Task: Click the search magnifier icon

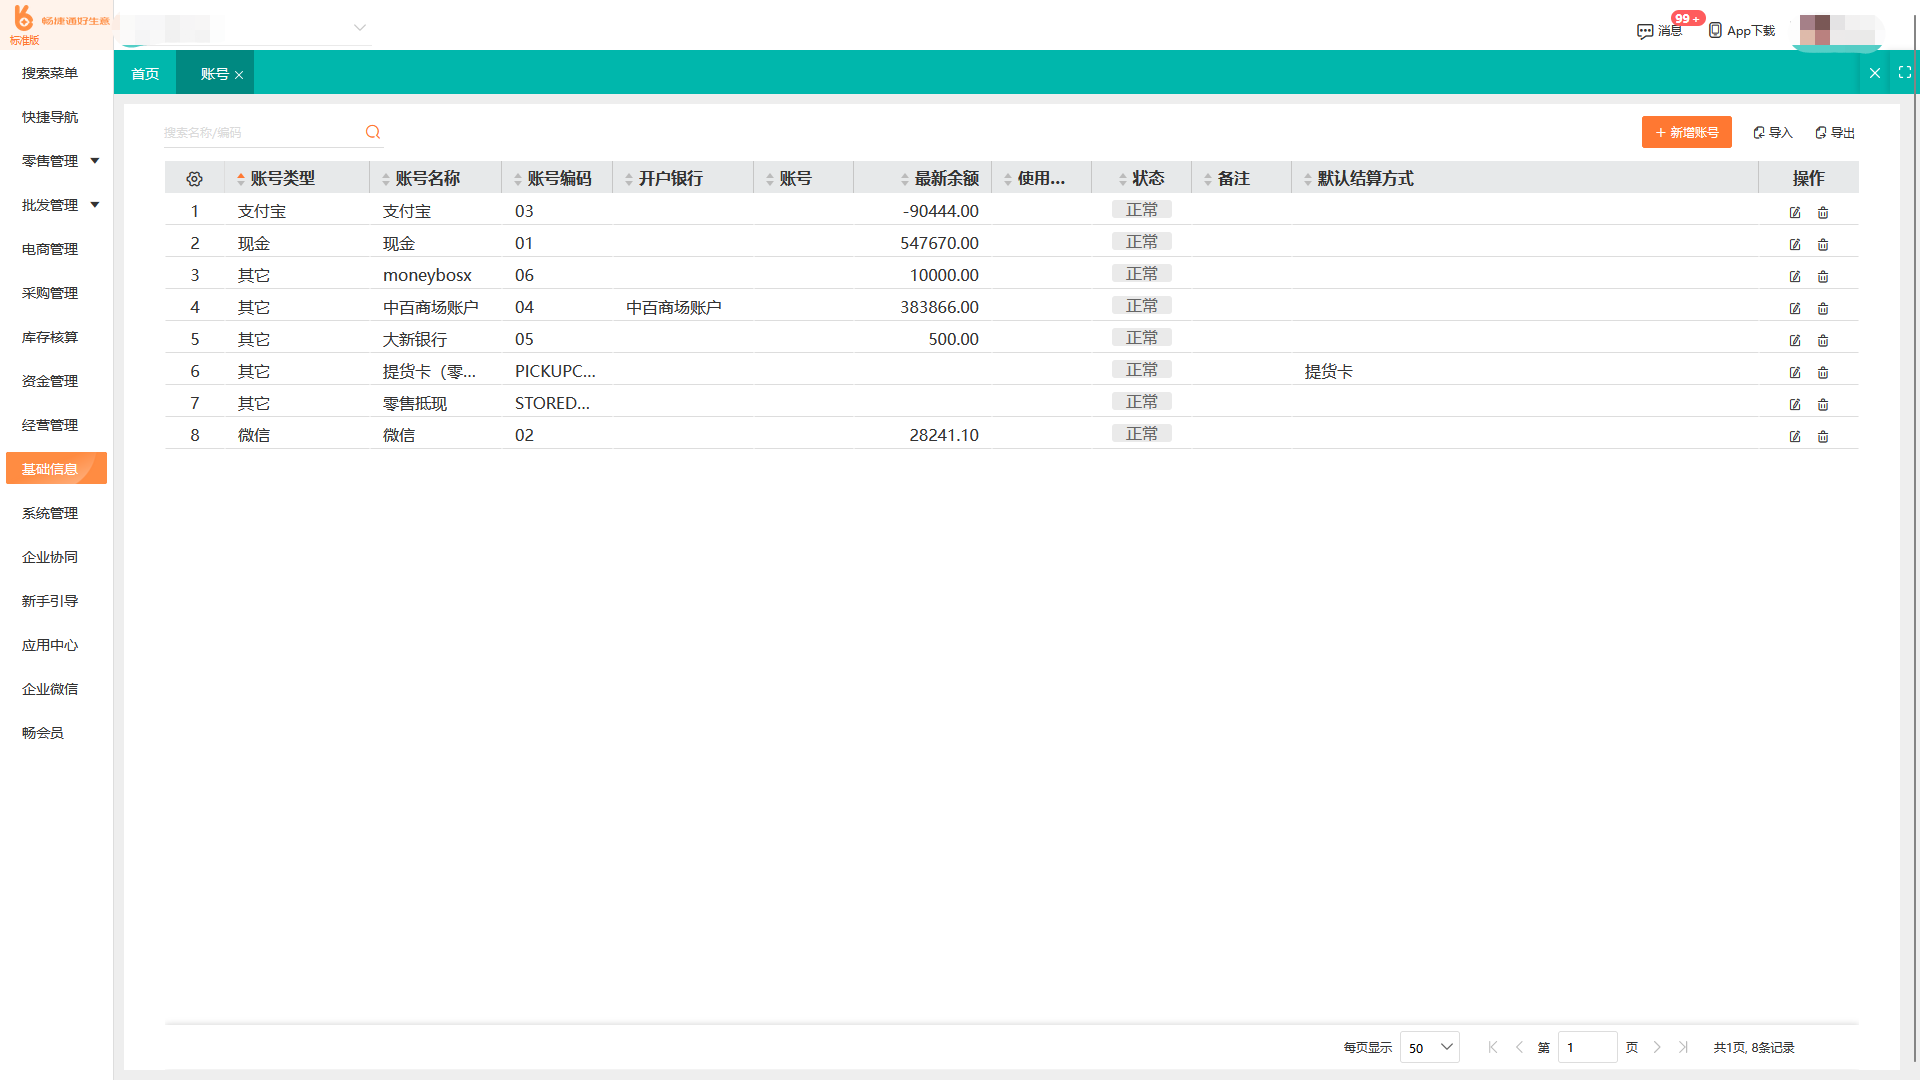Action: point(373,131)
